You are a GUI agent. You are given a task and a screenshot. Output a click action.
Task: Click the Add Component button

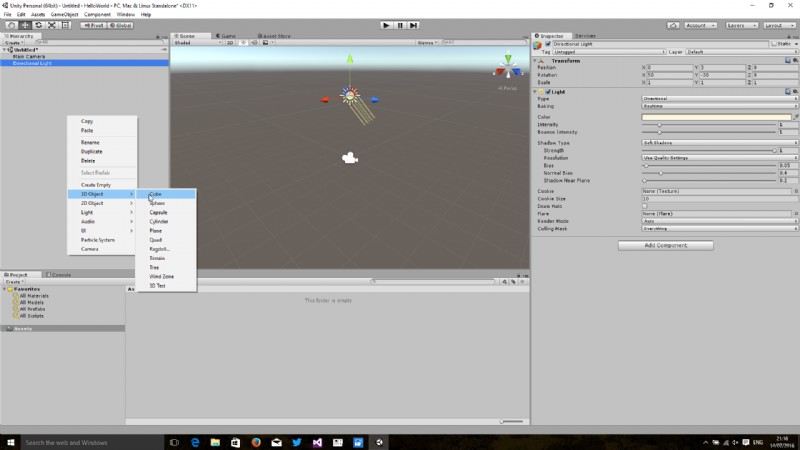tap(665, 245)
